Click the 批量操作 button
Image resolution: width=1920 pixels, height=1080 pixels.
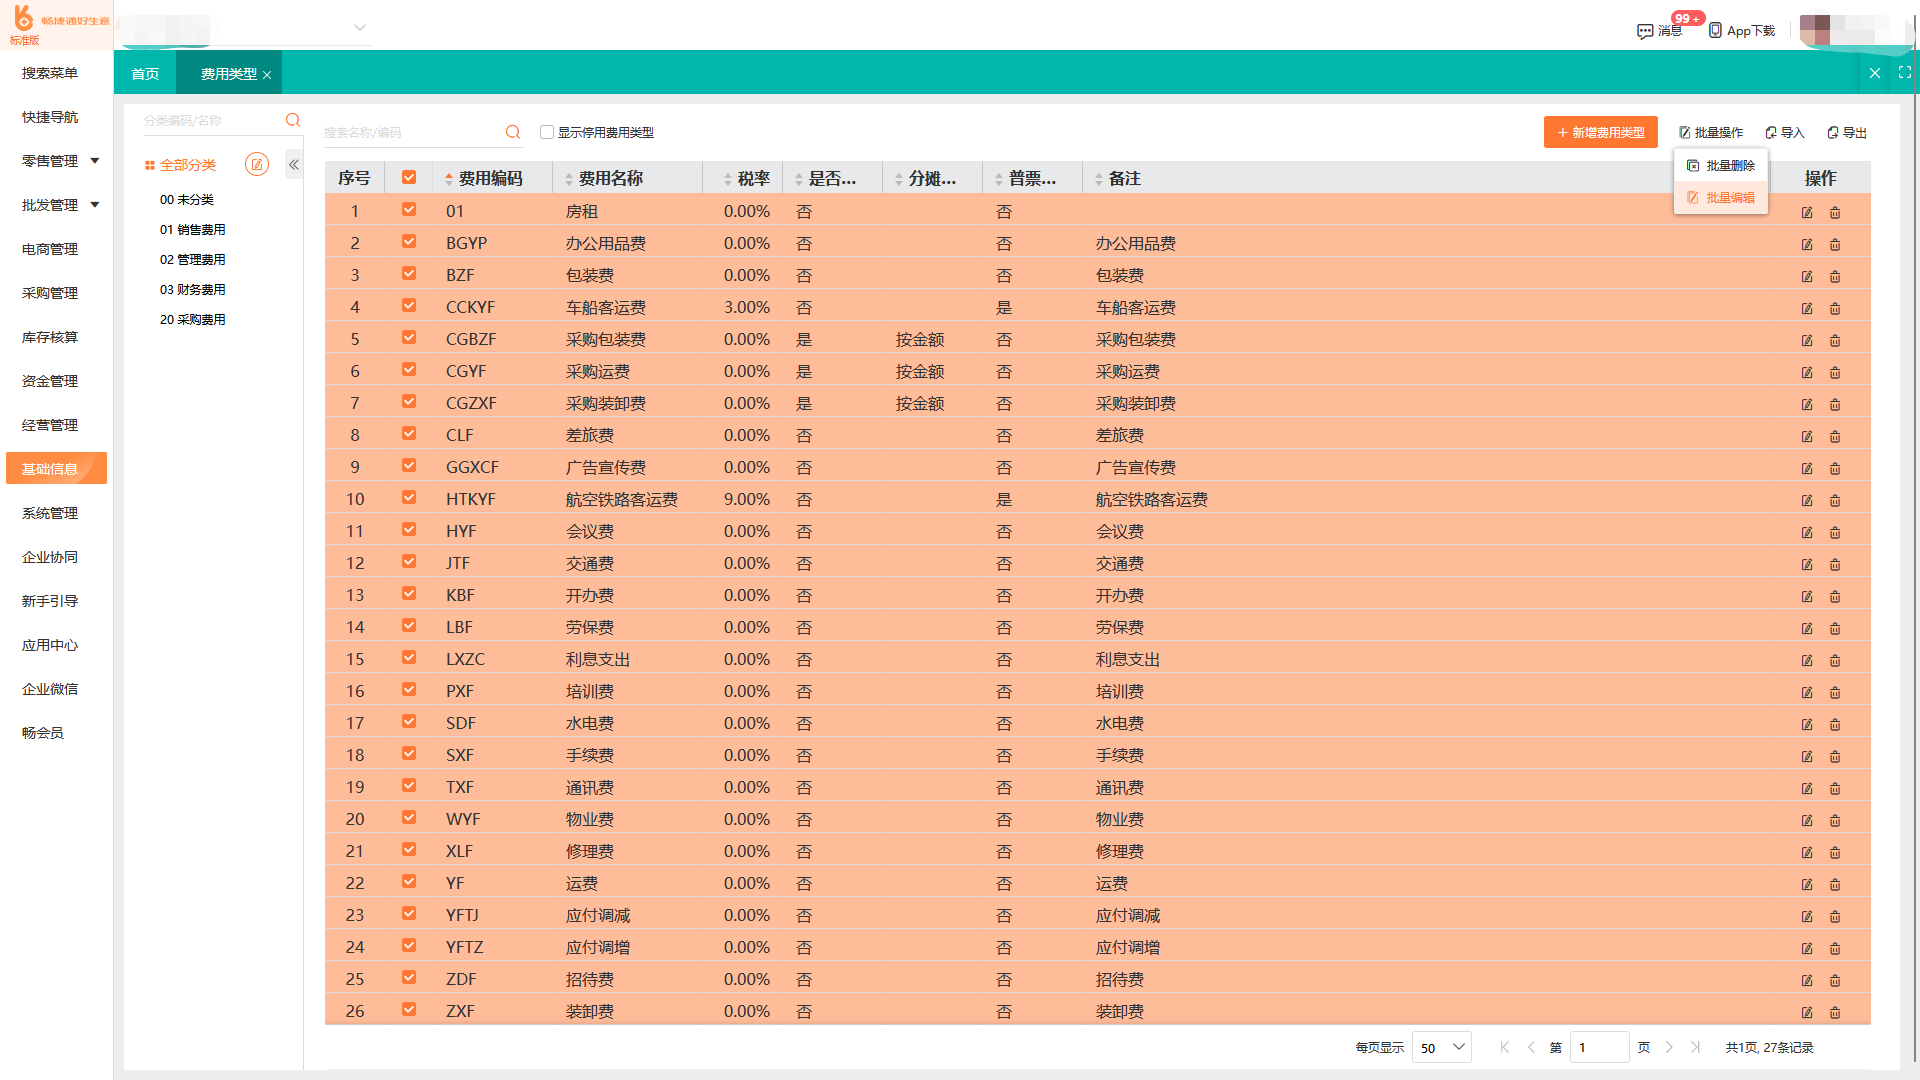pyautogui.click(x=1710, y=131)
